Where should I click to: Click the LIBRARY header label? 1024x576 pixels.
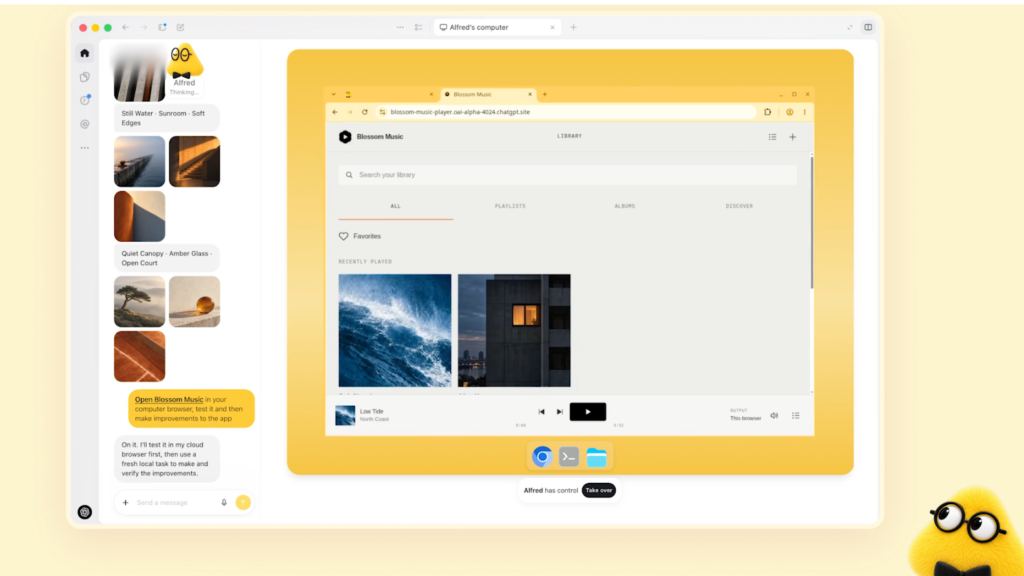coord(569,136)
